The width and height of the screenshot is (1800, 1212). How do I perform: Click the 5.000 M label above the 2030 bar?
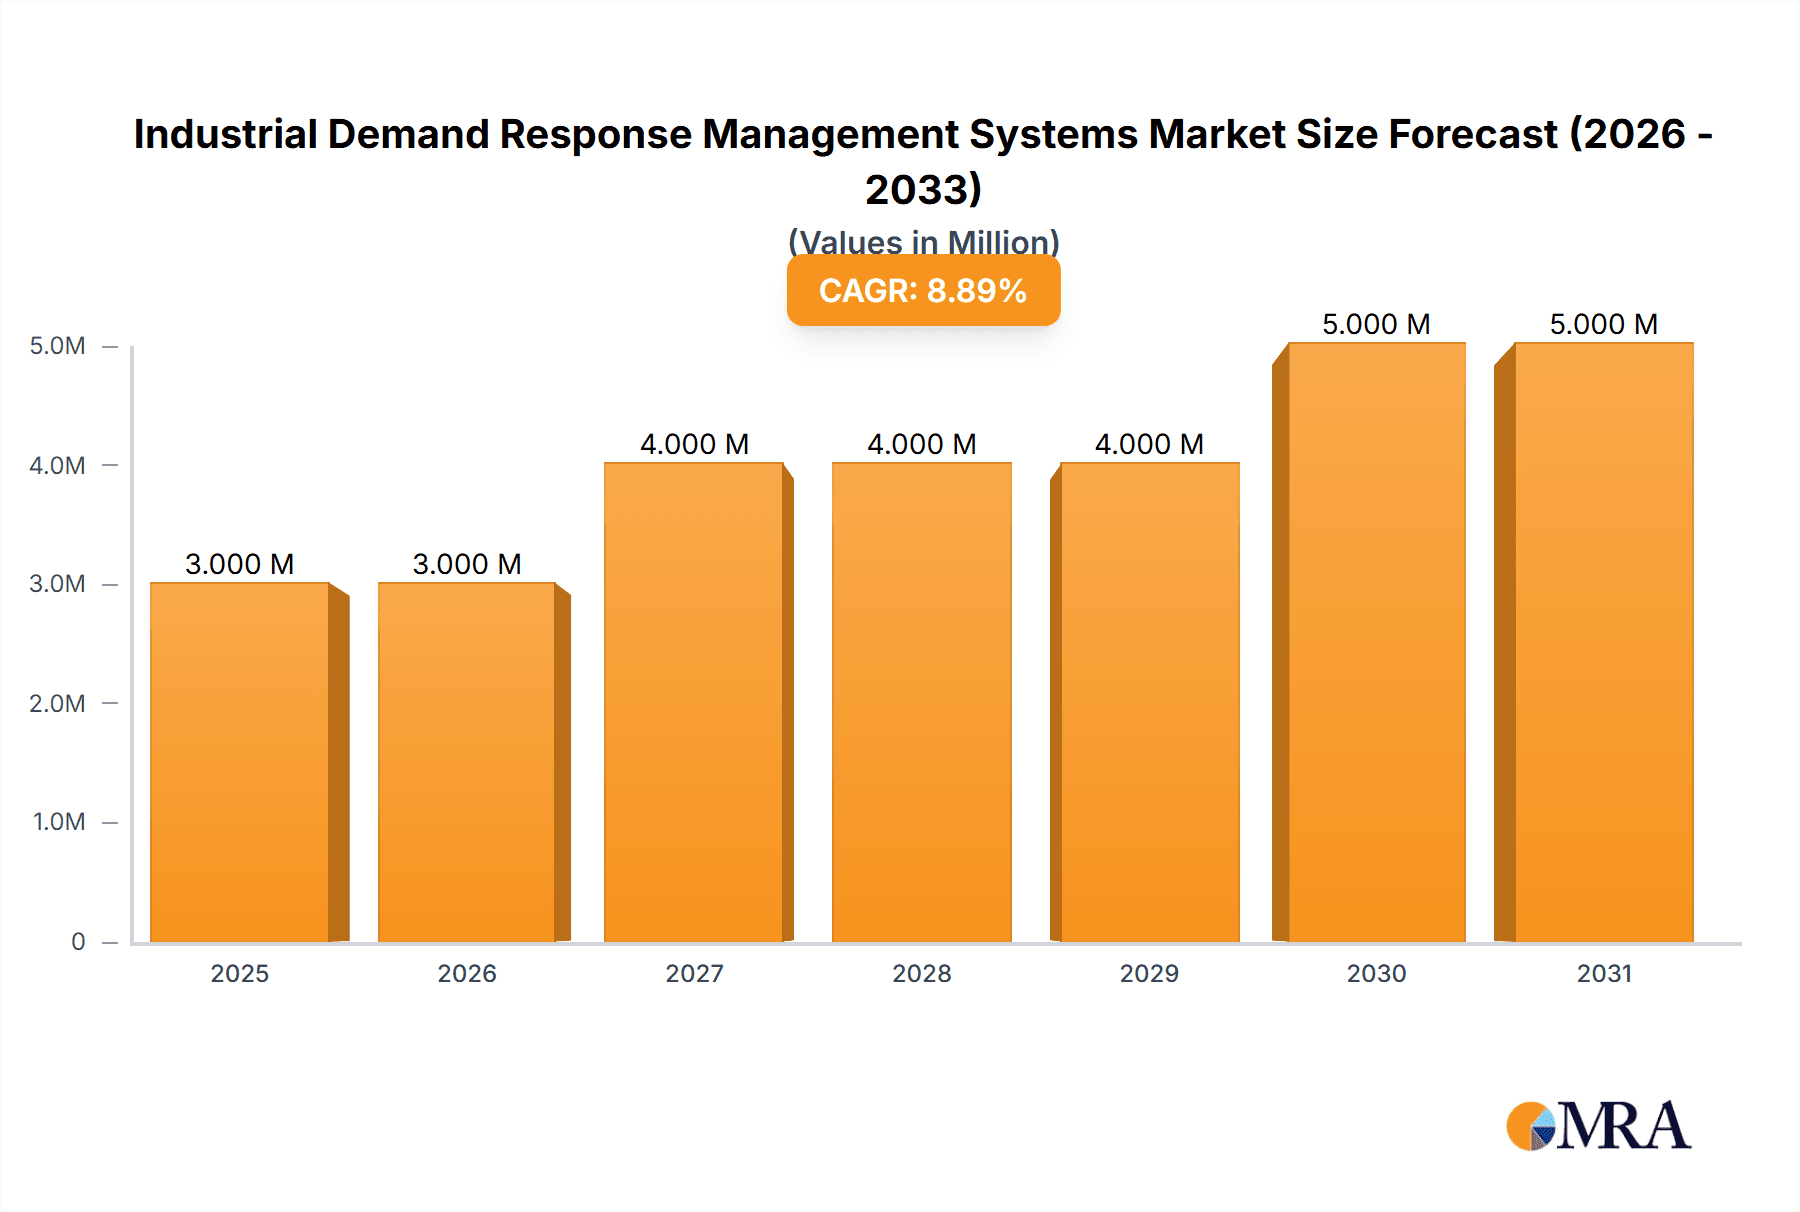click(x=1376, y=323)
